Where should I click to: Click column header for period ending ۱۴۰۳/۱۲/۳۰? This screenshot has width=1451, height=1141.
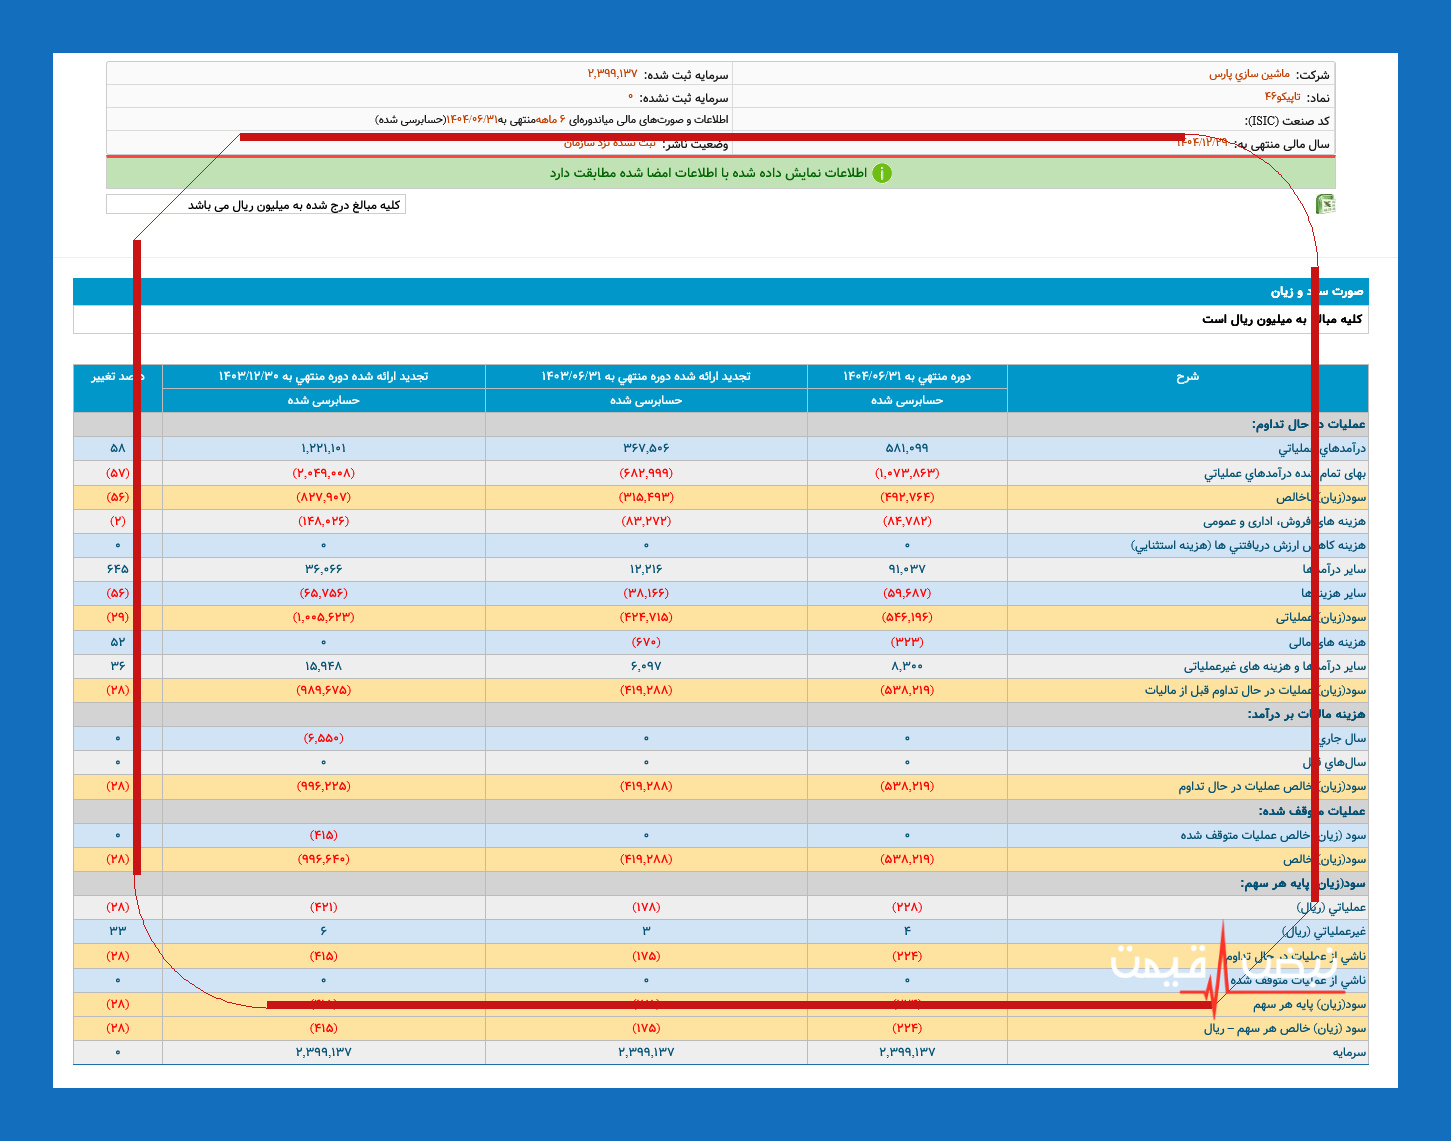[323, 377]
